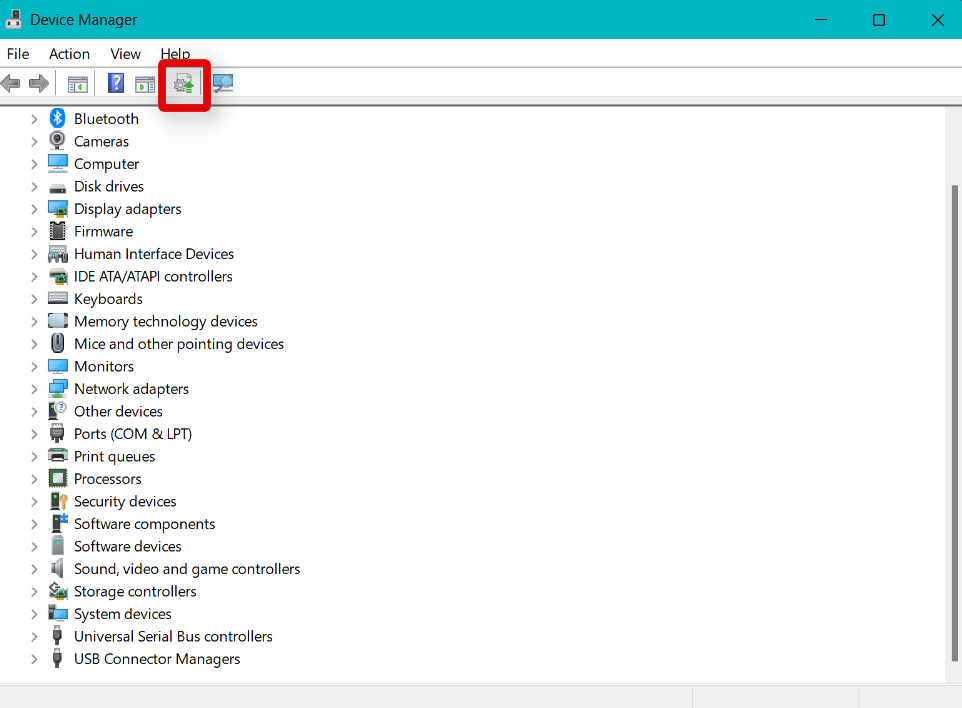Select the Disk drives icon
This screenshot has height=708, width=962.
tap(58, 188)
